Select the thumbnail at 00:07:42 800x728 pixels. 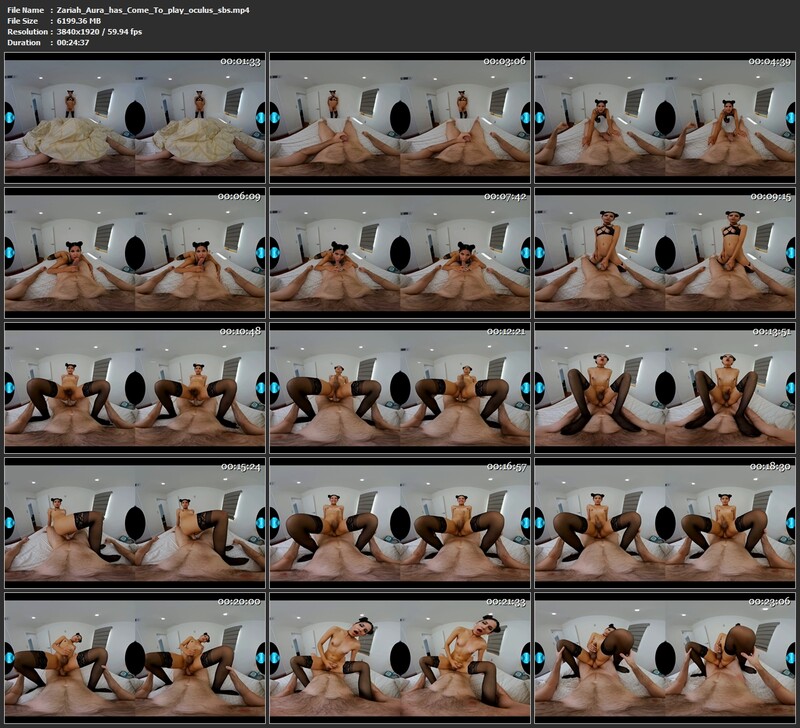click(400, 253)
